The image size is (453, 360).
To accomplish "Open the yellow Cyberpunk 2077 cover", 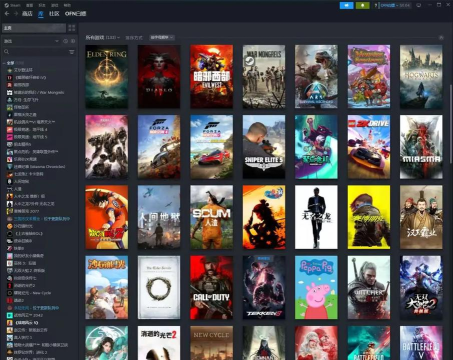I will (x=369, y=217).
